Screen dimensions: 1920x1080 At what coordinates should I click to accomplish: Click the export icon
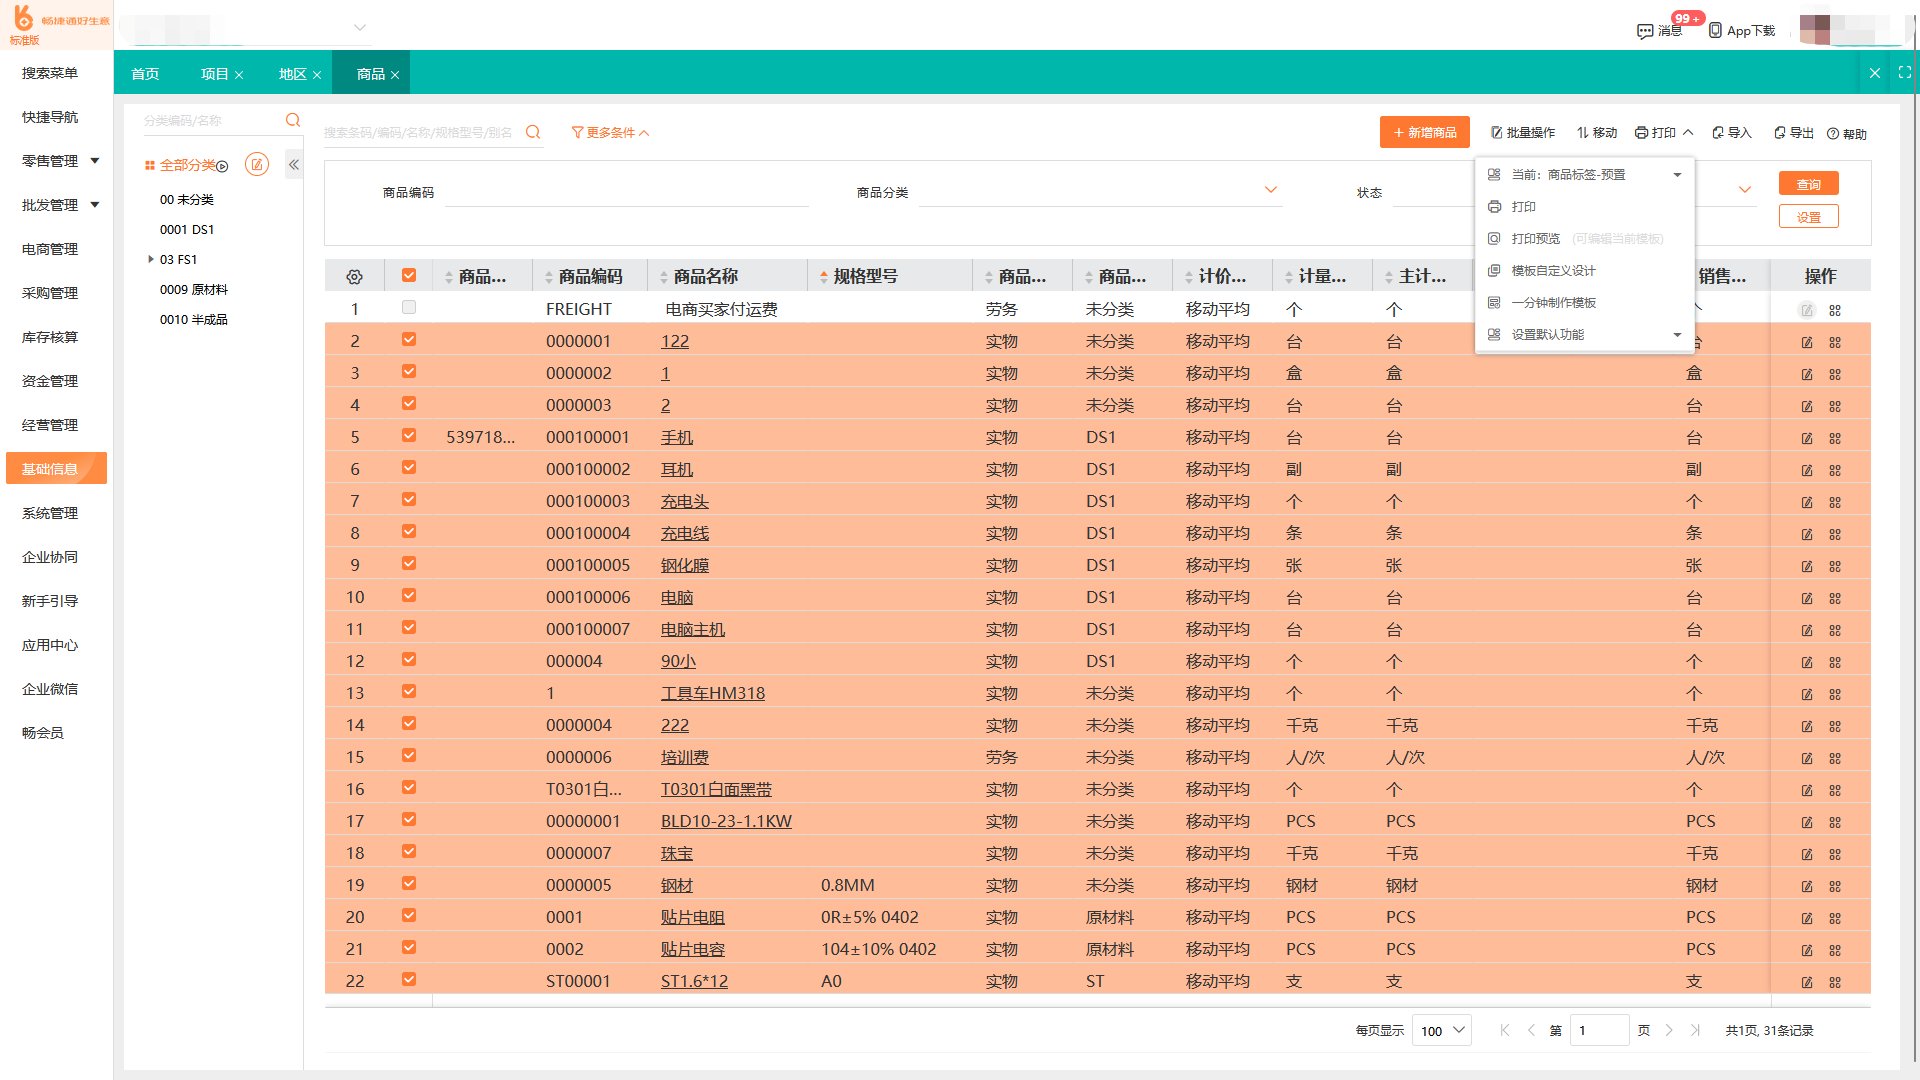pos(1778,132)
